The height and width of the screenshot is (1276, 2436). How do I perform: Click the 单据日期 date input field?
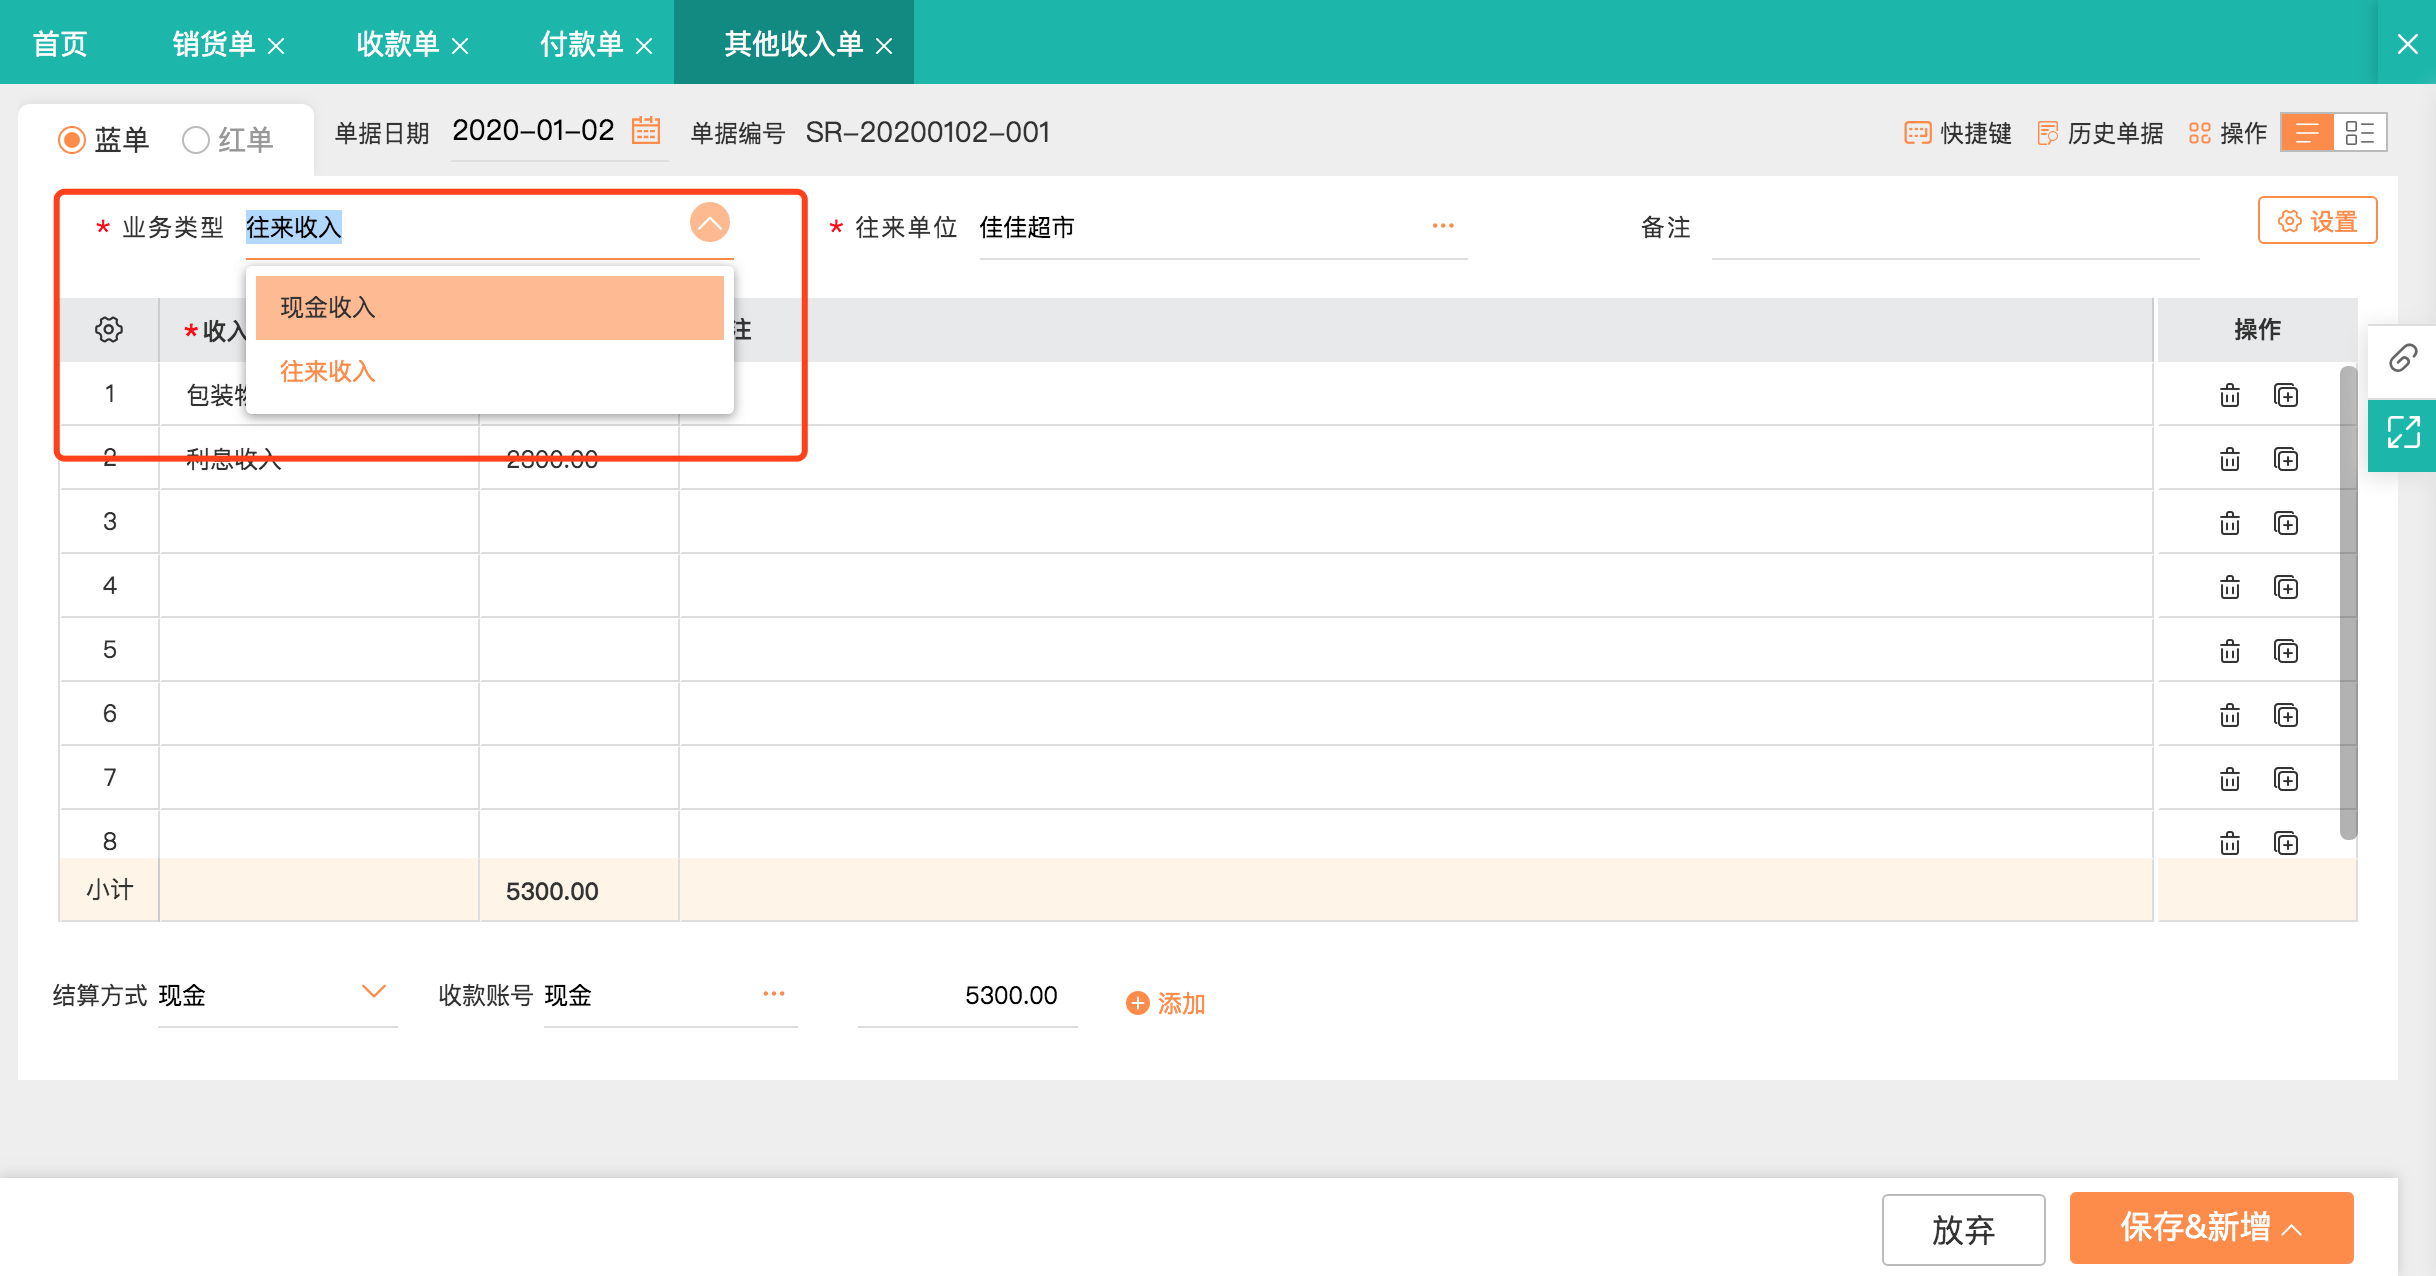(x=532, y=134)
